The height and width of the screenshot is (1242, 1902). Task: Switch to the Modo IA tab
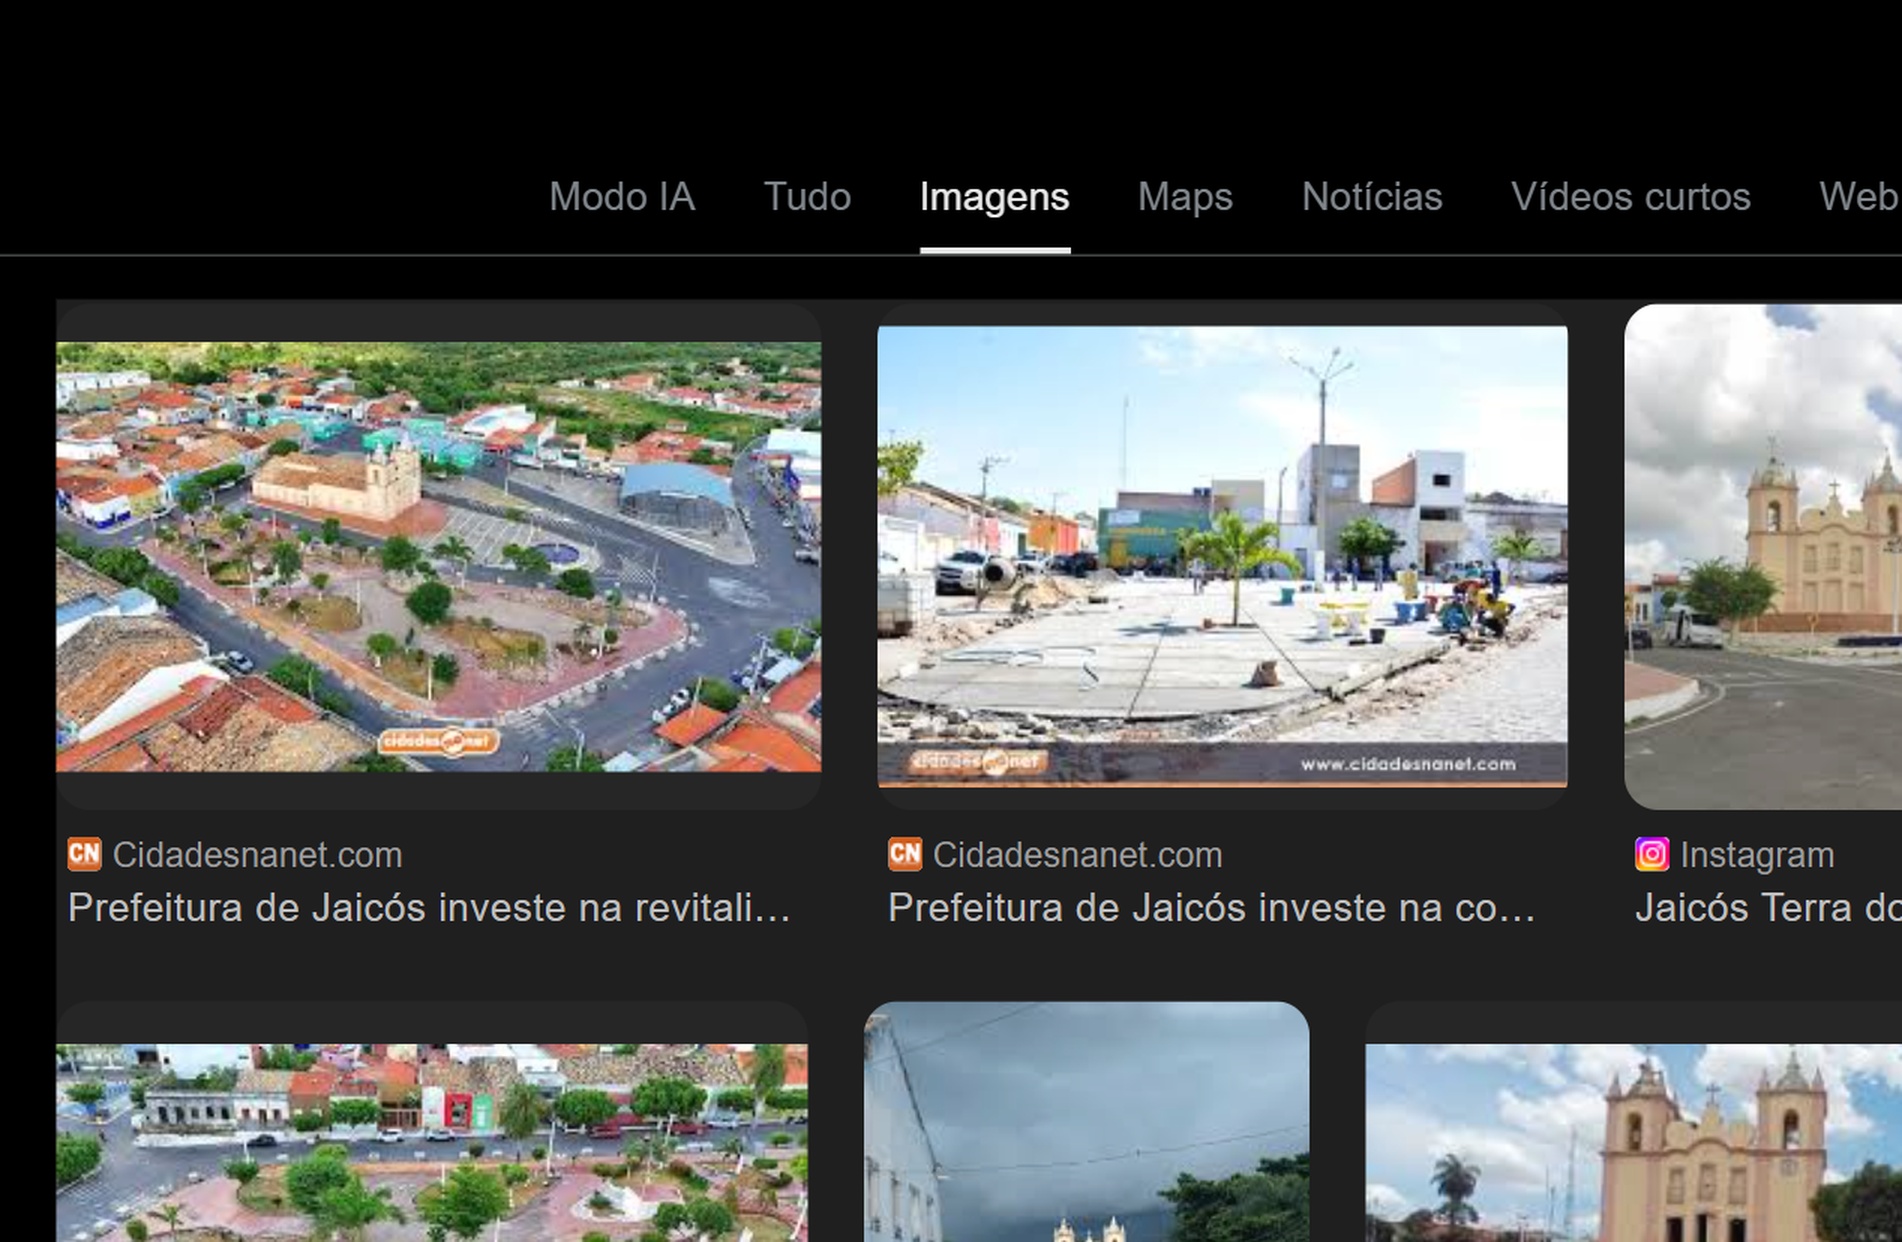[x=621, y=197]
